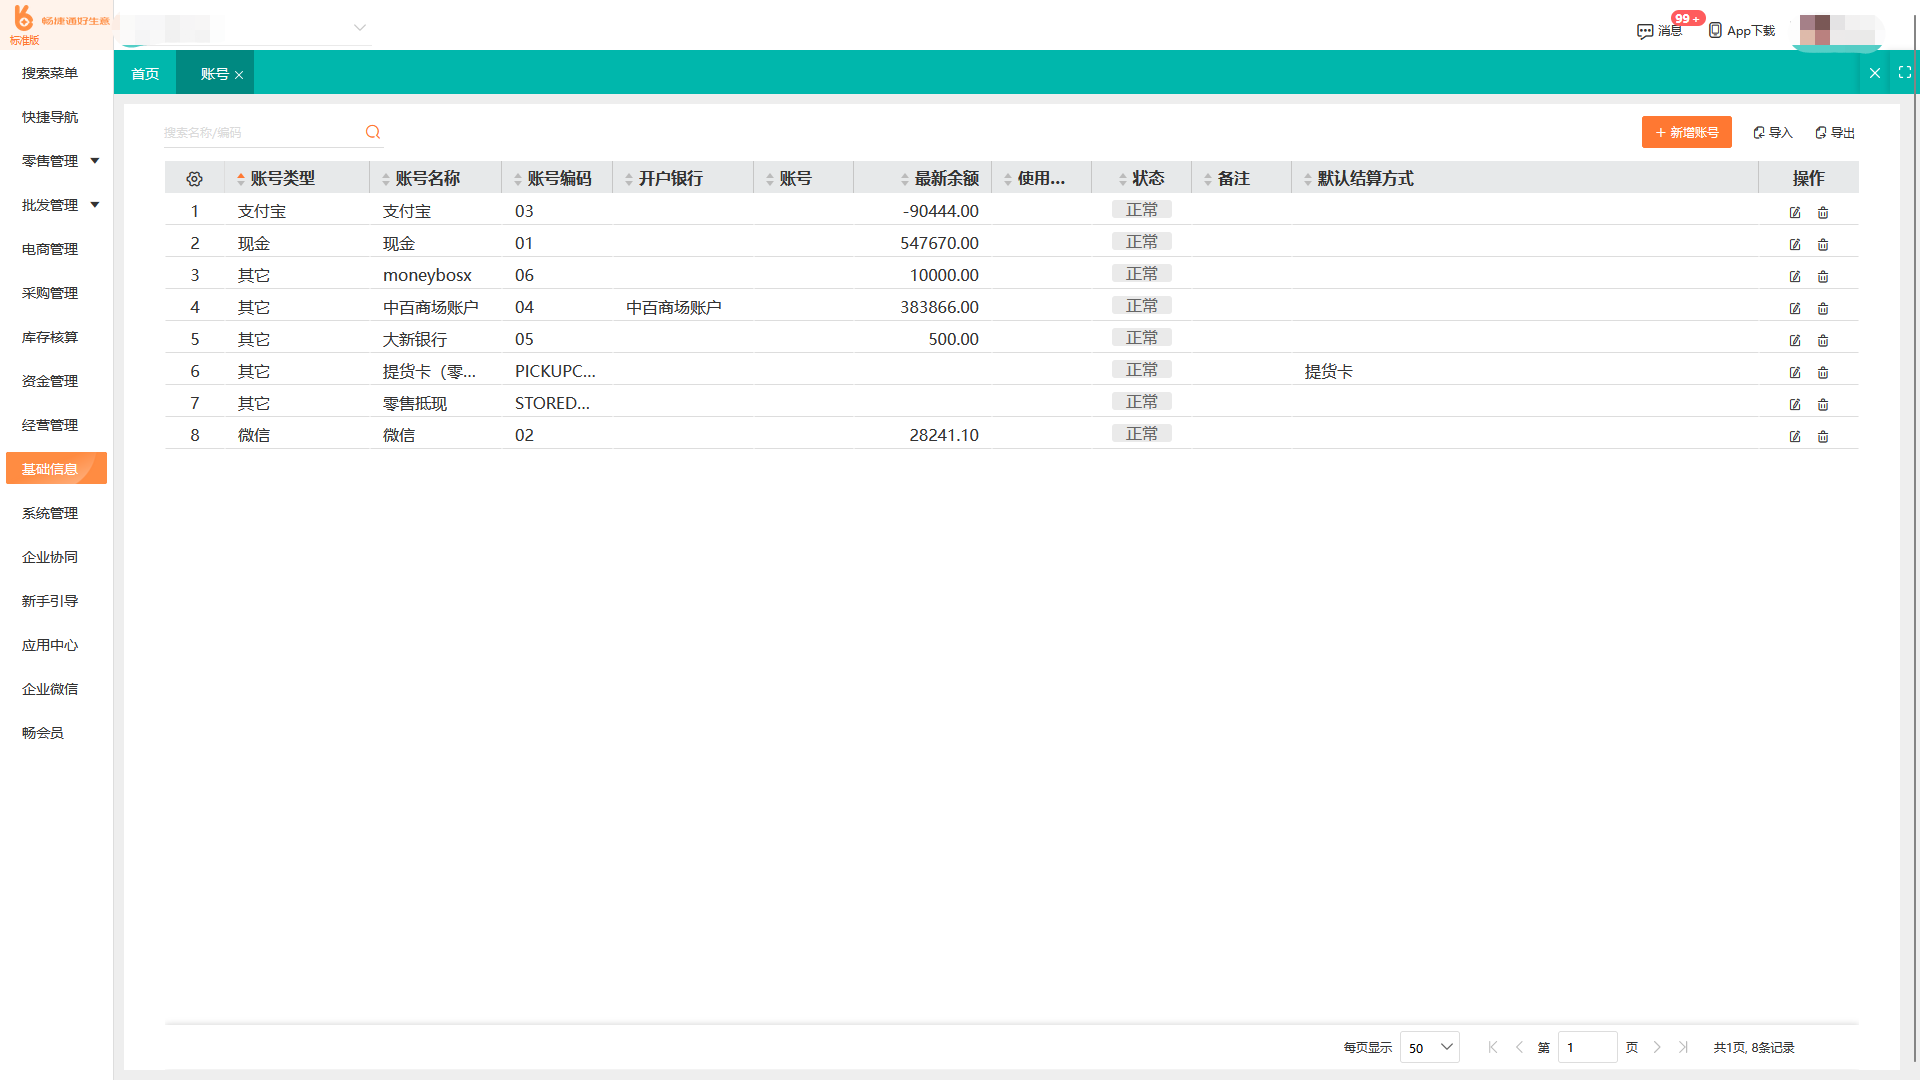
Task: Click the 导出 export icon button
Action: pyautogui.click(x=1834, y=132)
